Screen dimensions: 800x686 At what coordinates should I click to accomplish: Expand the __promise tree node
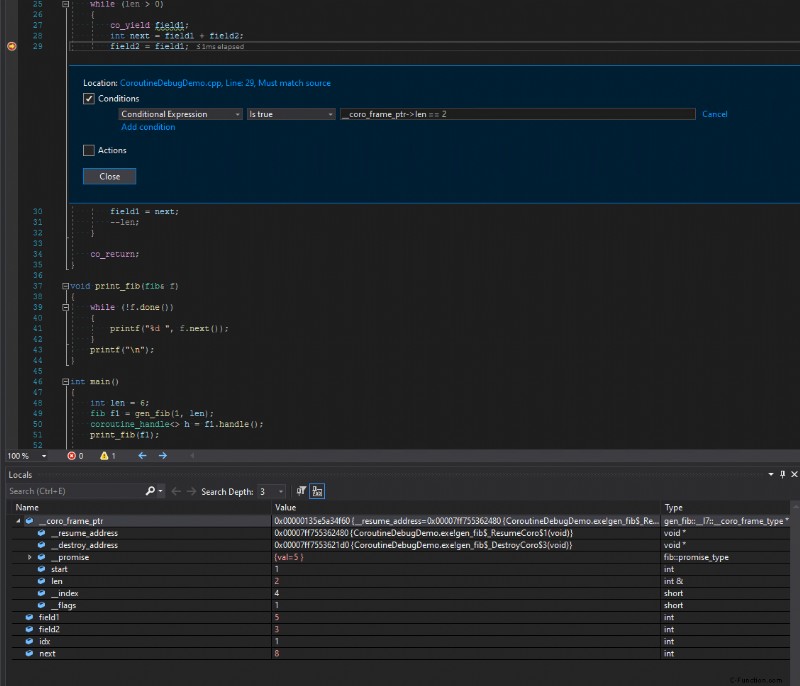point(30,557)
